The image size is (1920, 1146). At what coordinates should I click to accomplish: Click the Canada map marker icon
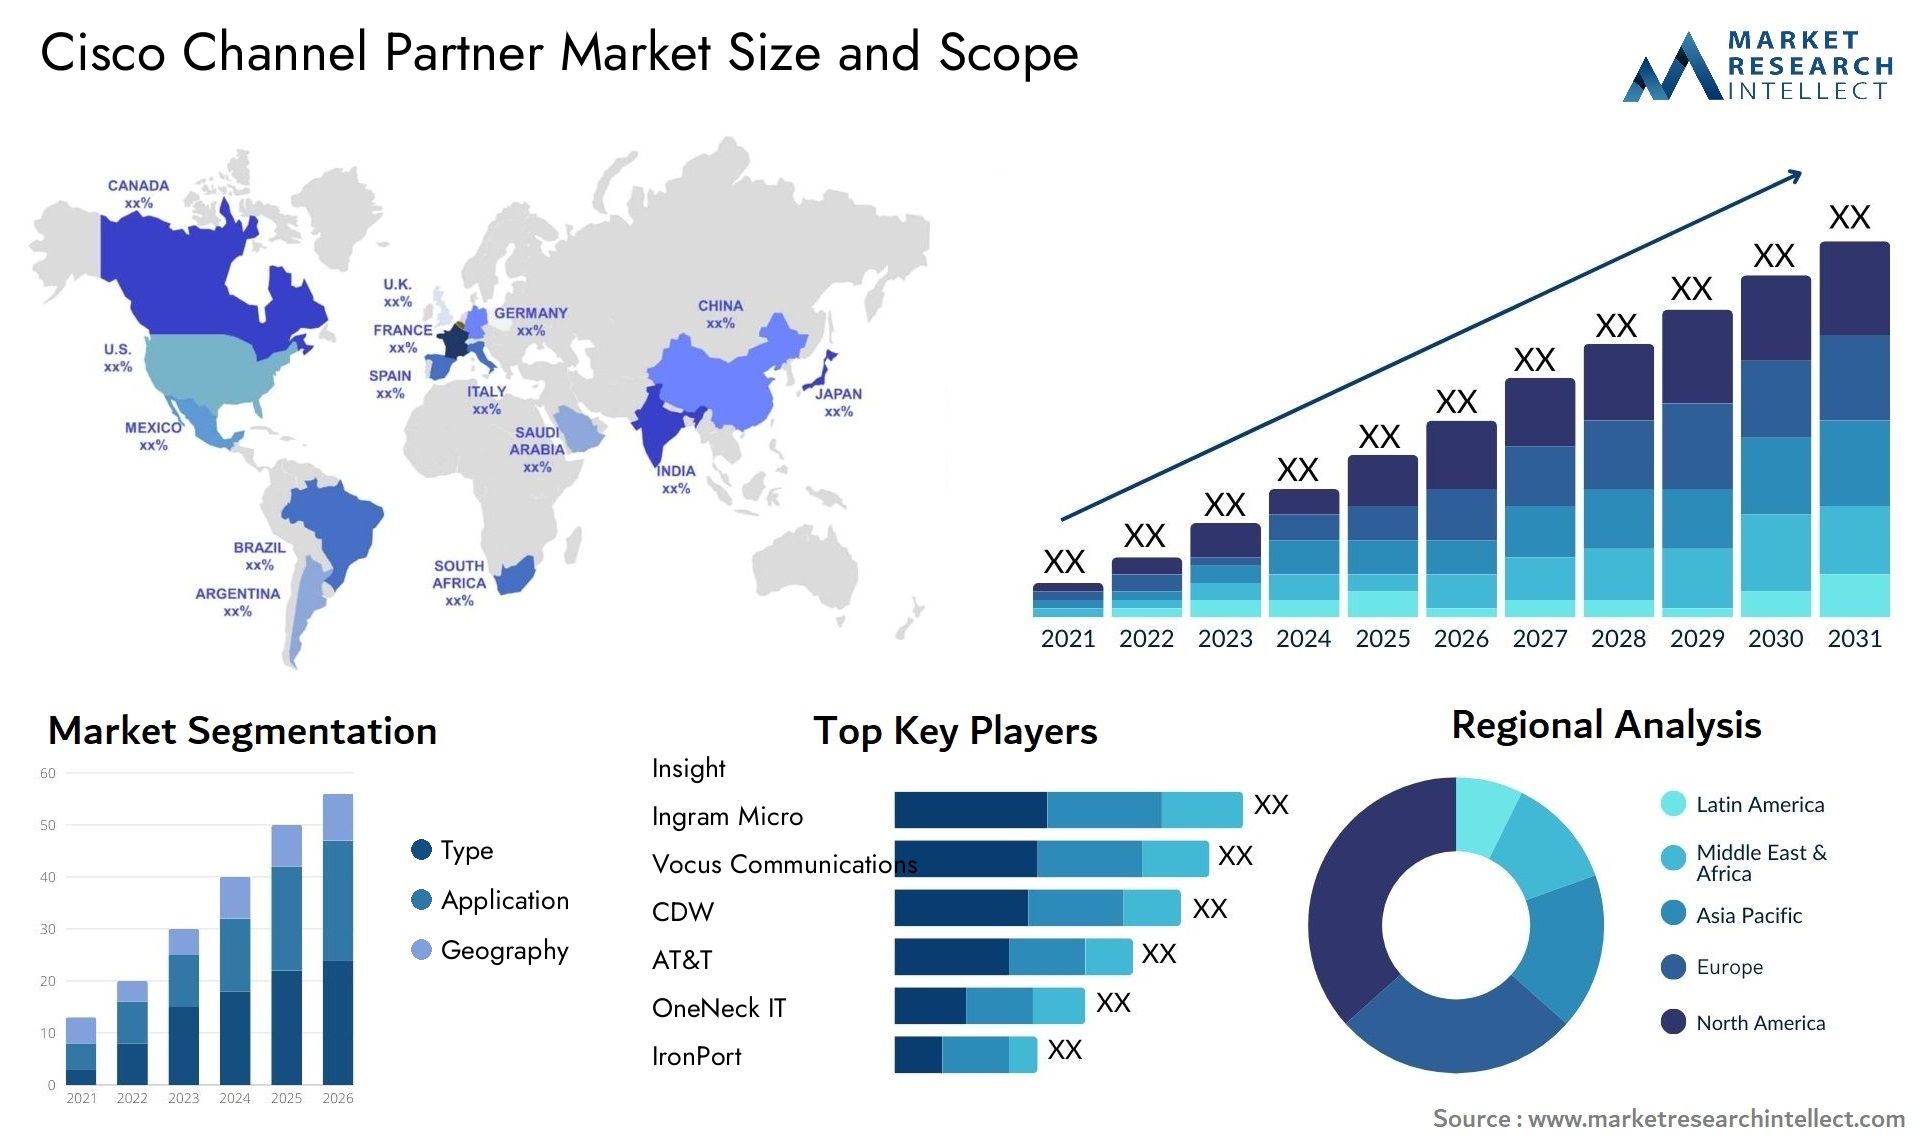coord(136,191)
